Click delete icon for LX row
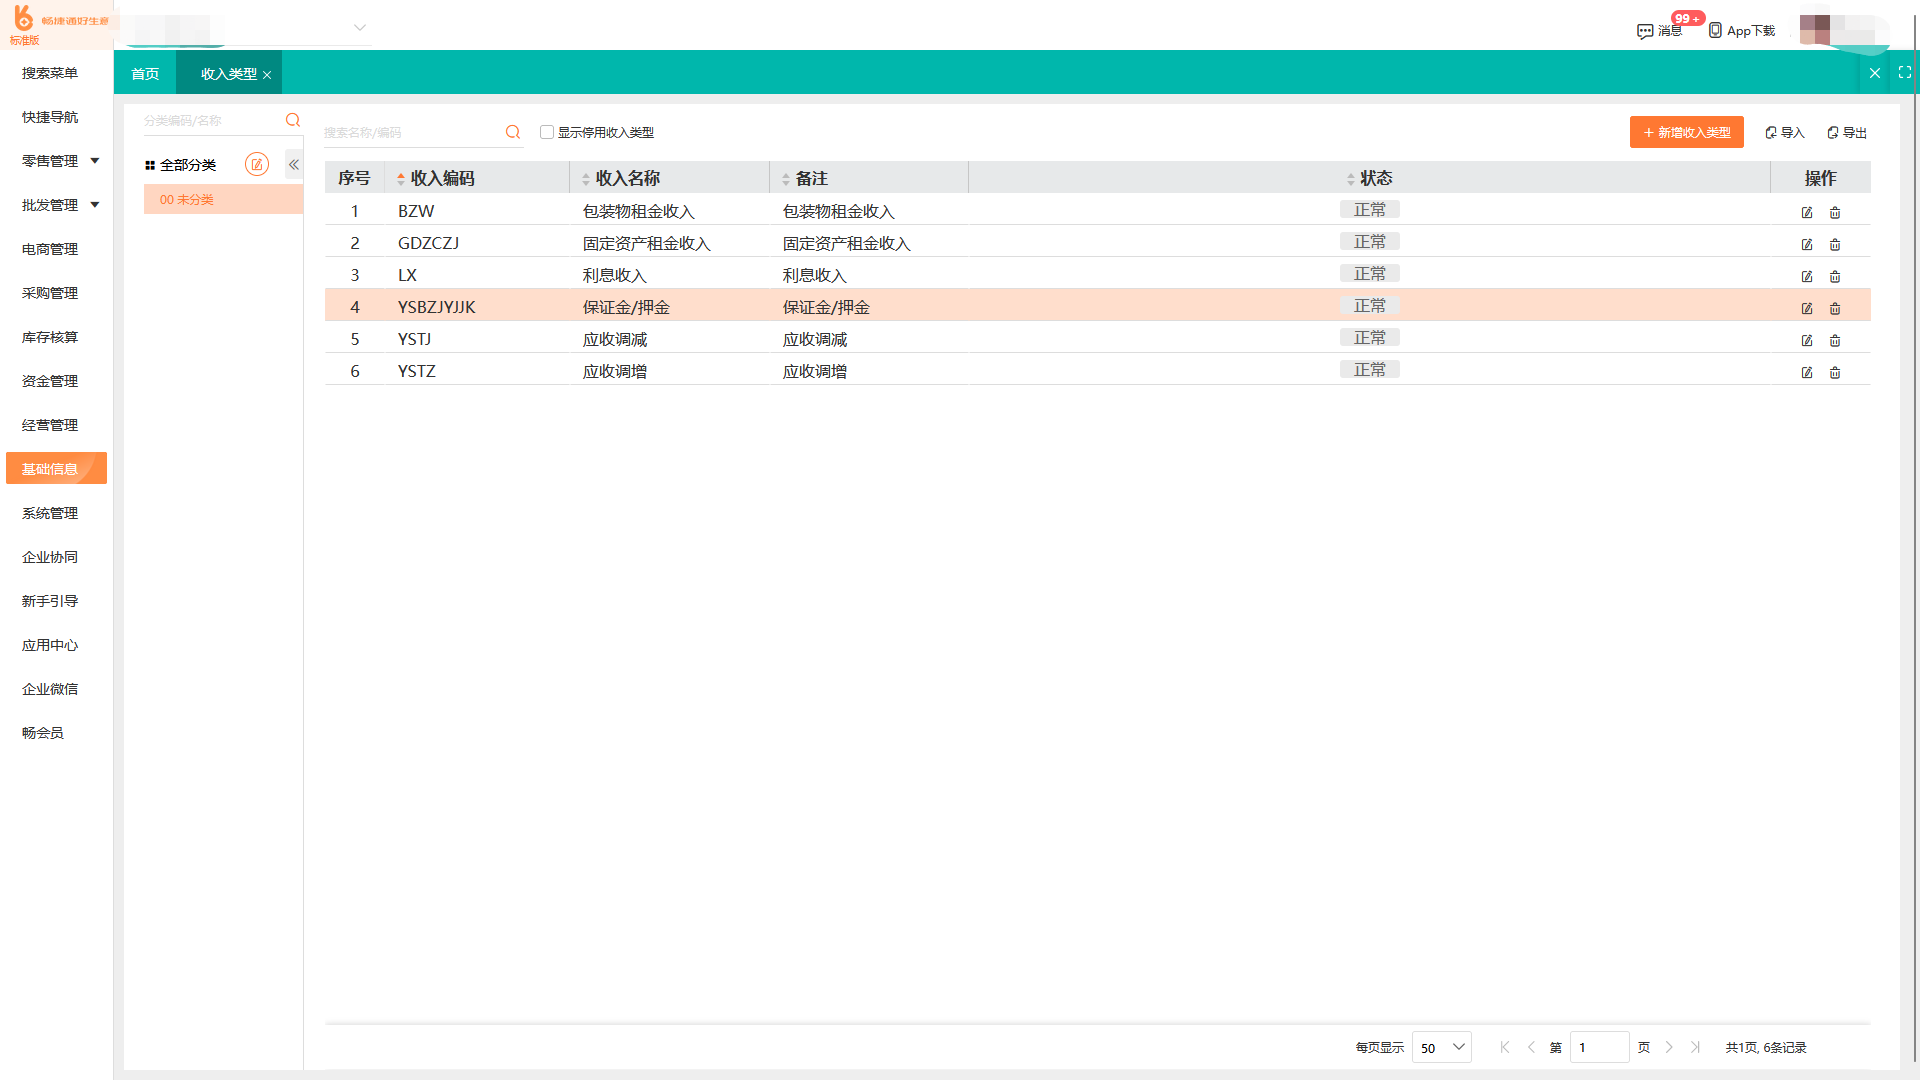Viewport: 1920px width, 1080px height. point(1834,274)
